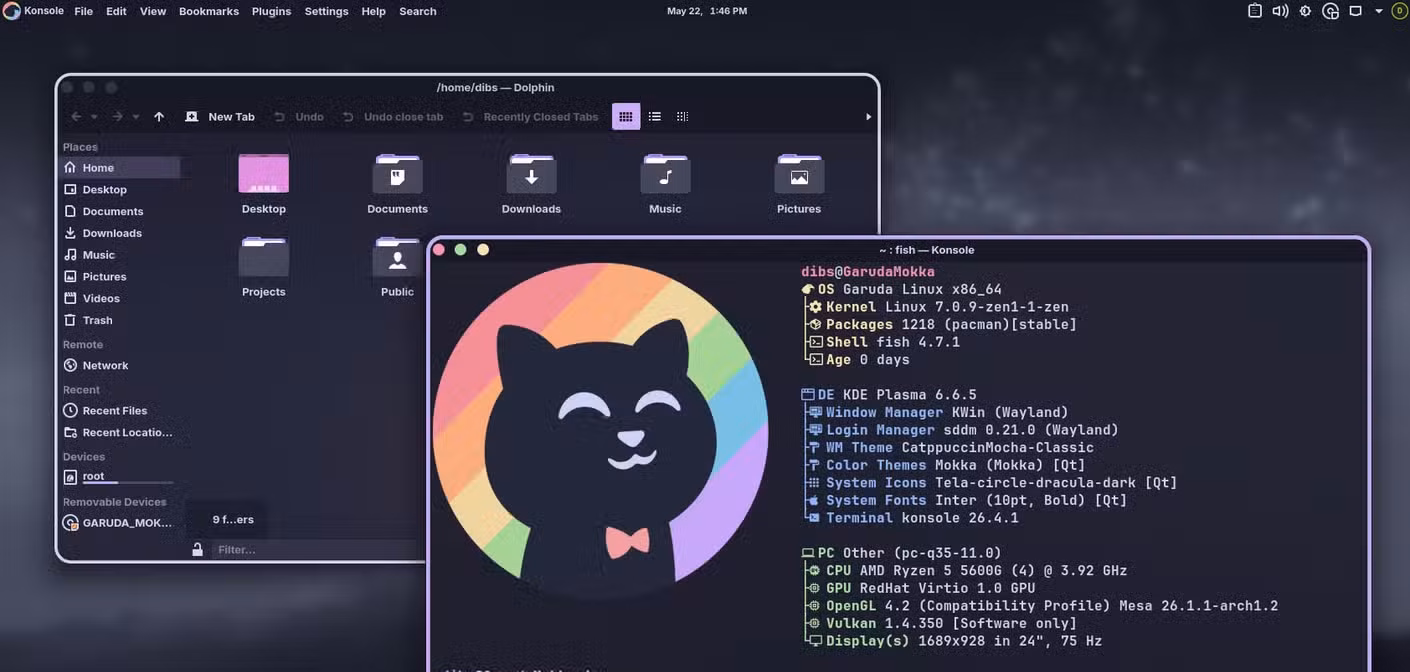Open Trash in Dolphin Places sidebar

coord(120,321)
